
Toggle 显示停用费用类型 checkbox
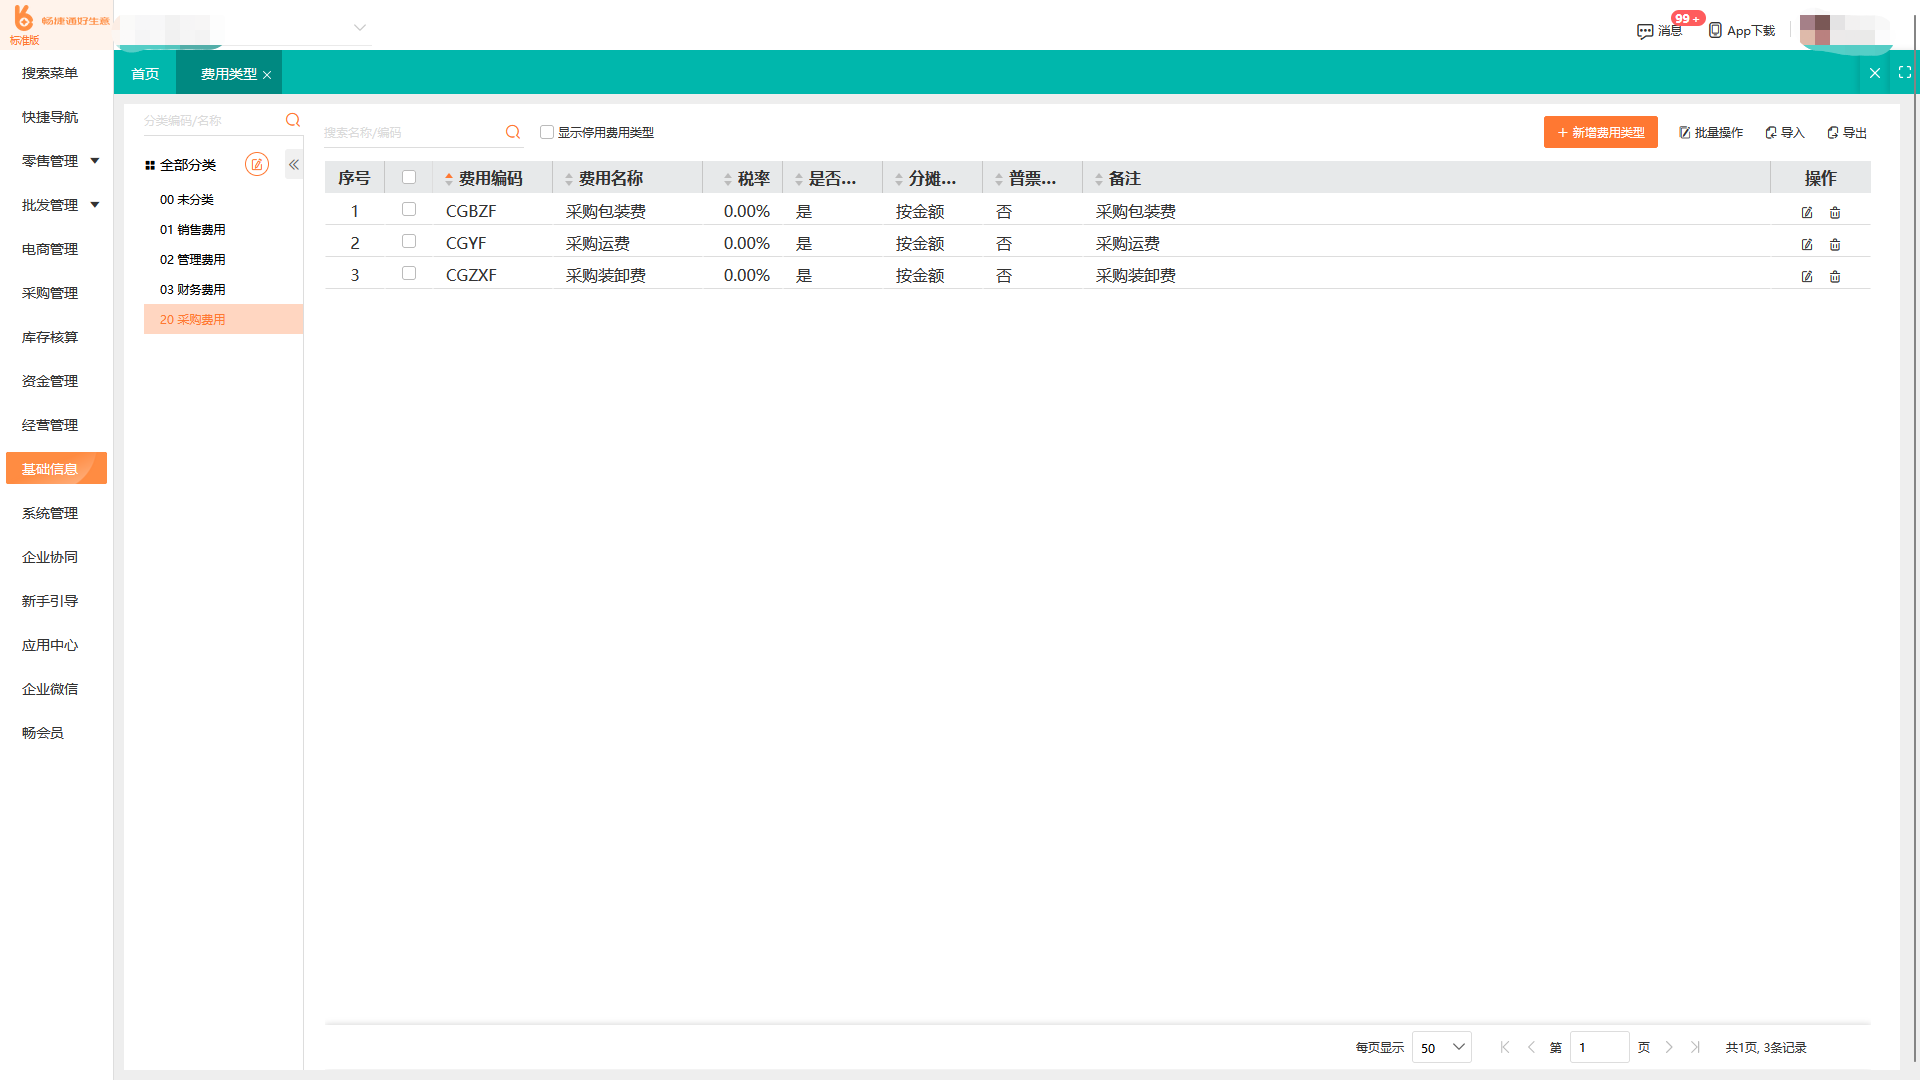click(546, 131)
